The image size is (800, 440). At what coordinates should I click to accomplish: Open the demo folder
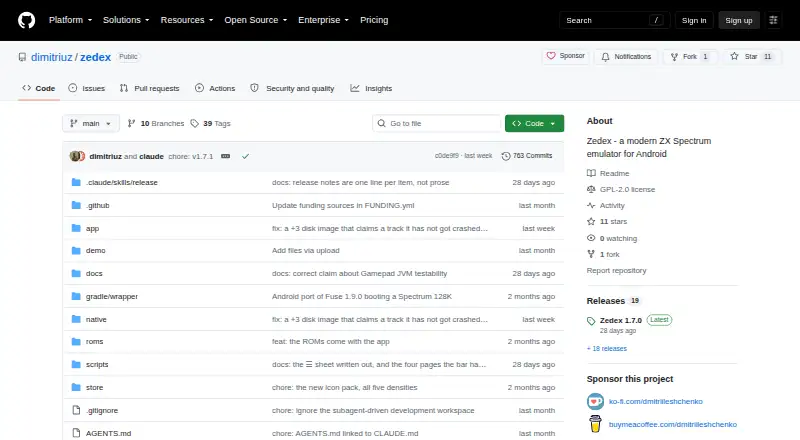point(95,251)
